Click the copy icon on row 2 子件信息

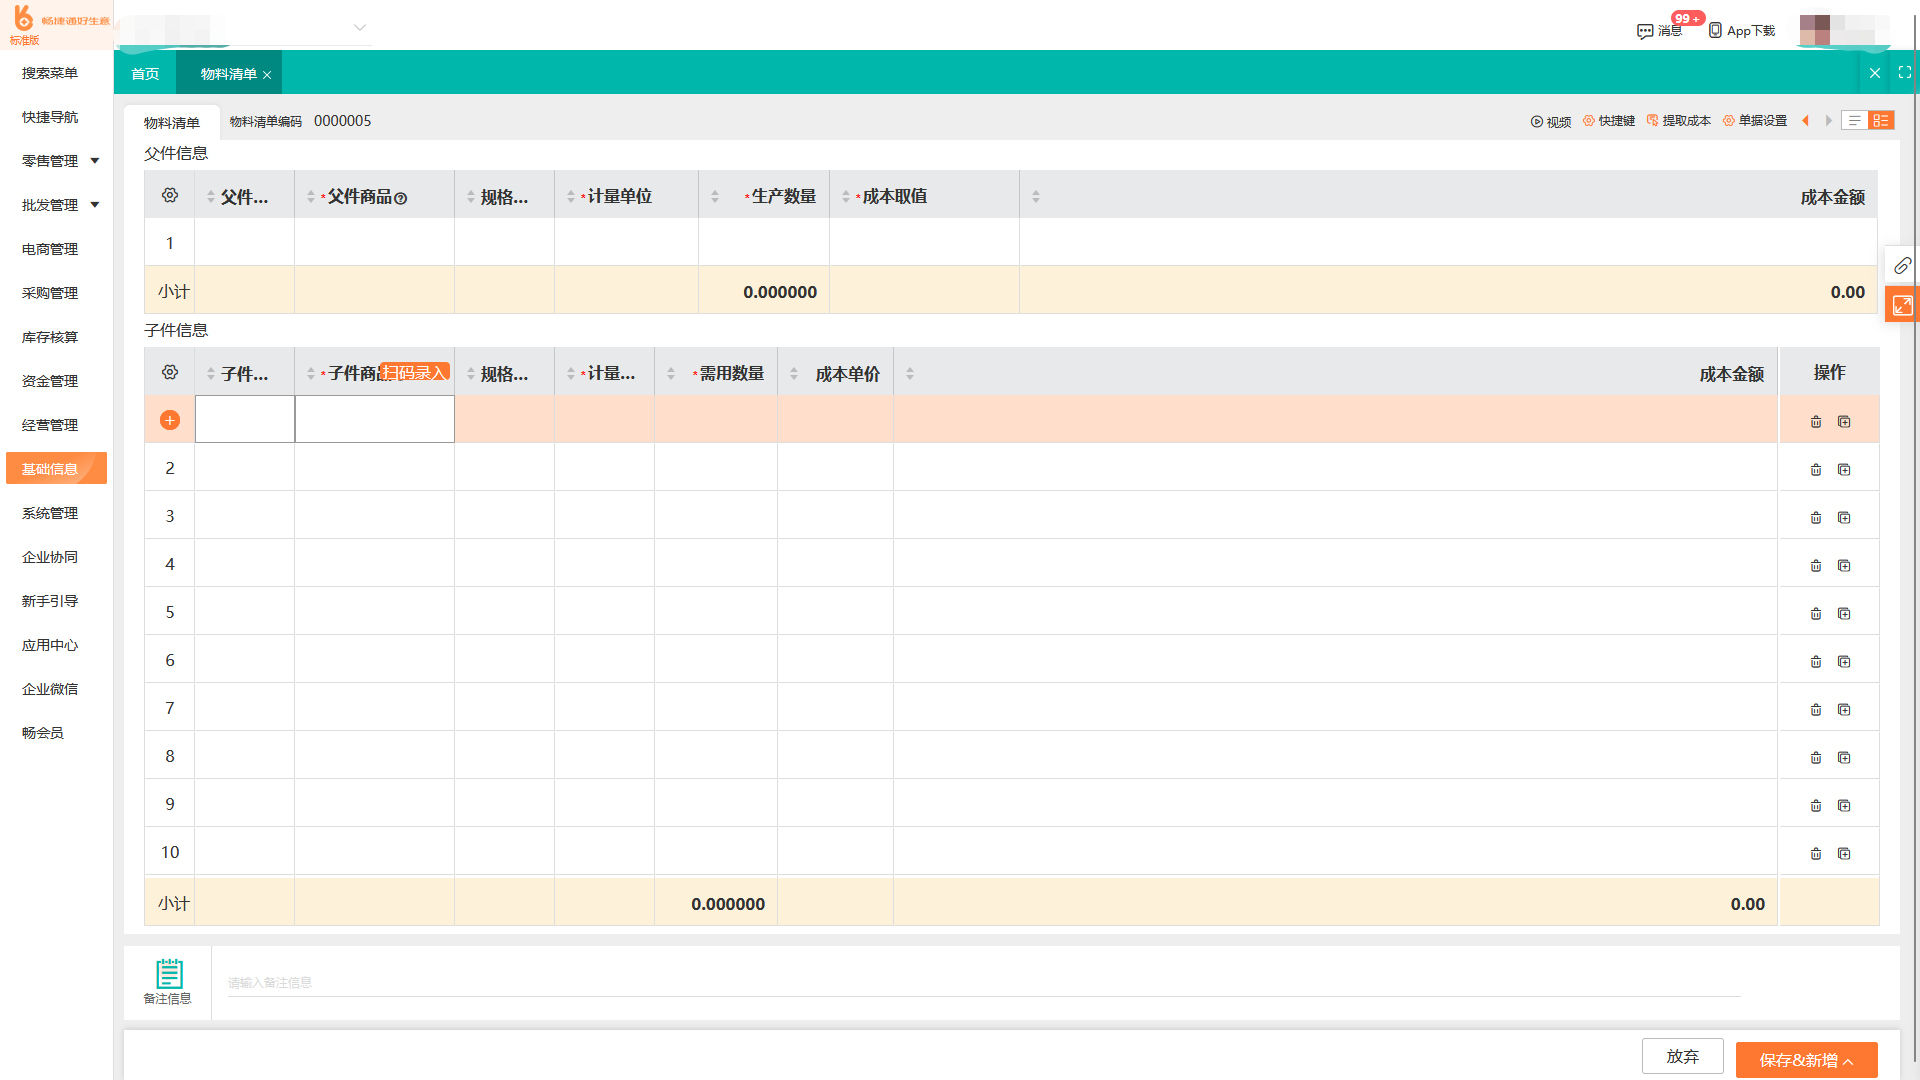pyautogui.click(x=1844, y=469)
